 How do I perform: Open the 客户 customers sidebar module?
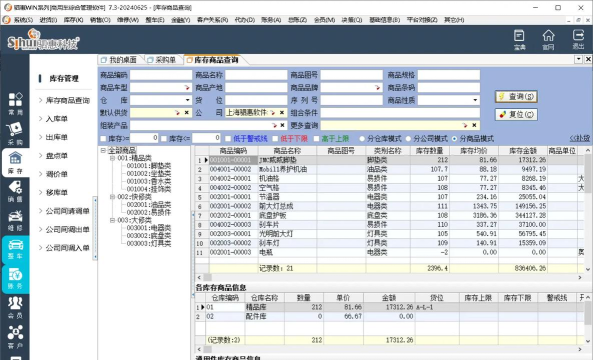15,337
